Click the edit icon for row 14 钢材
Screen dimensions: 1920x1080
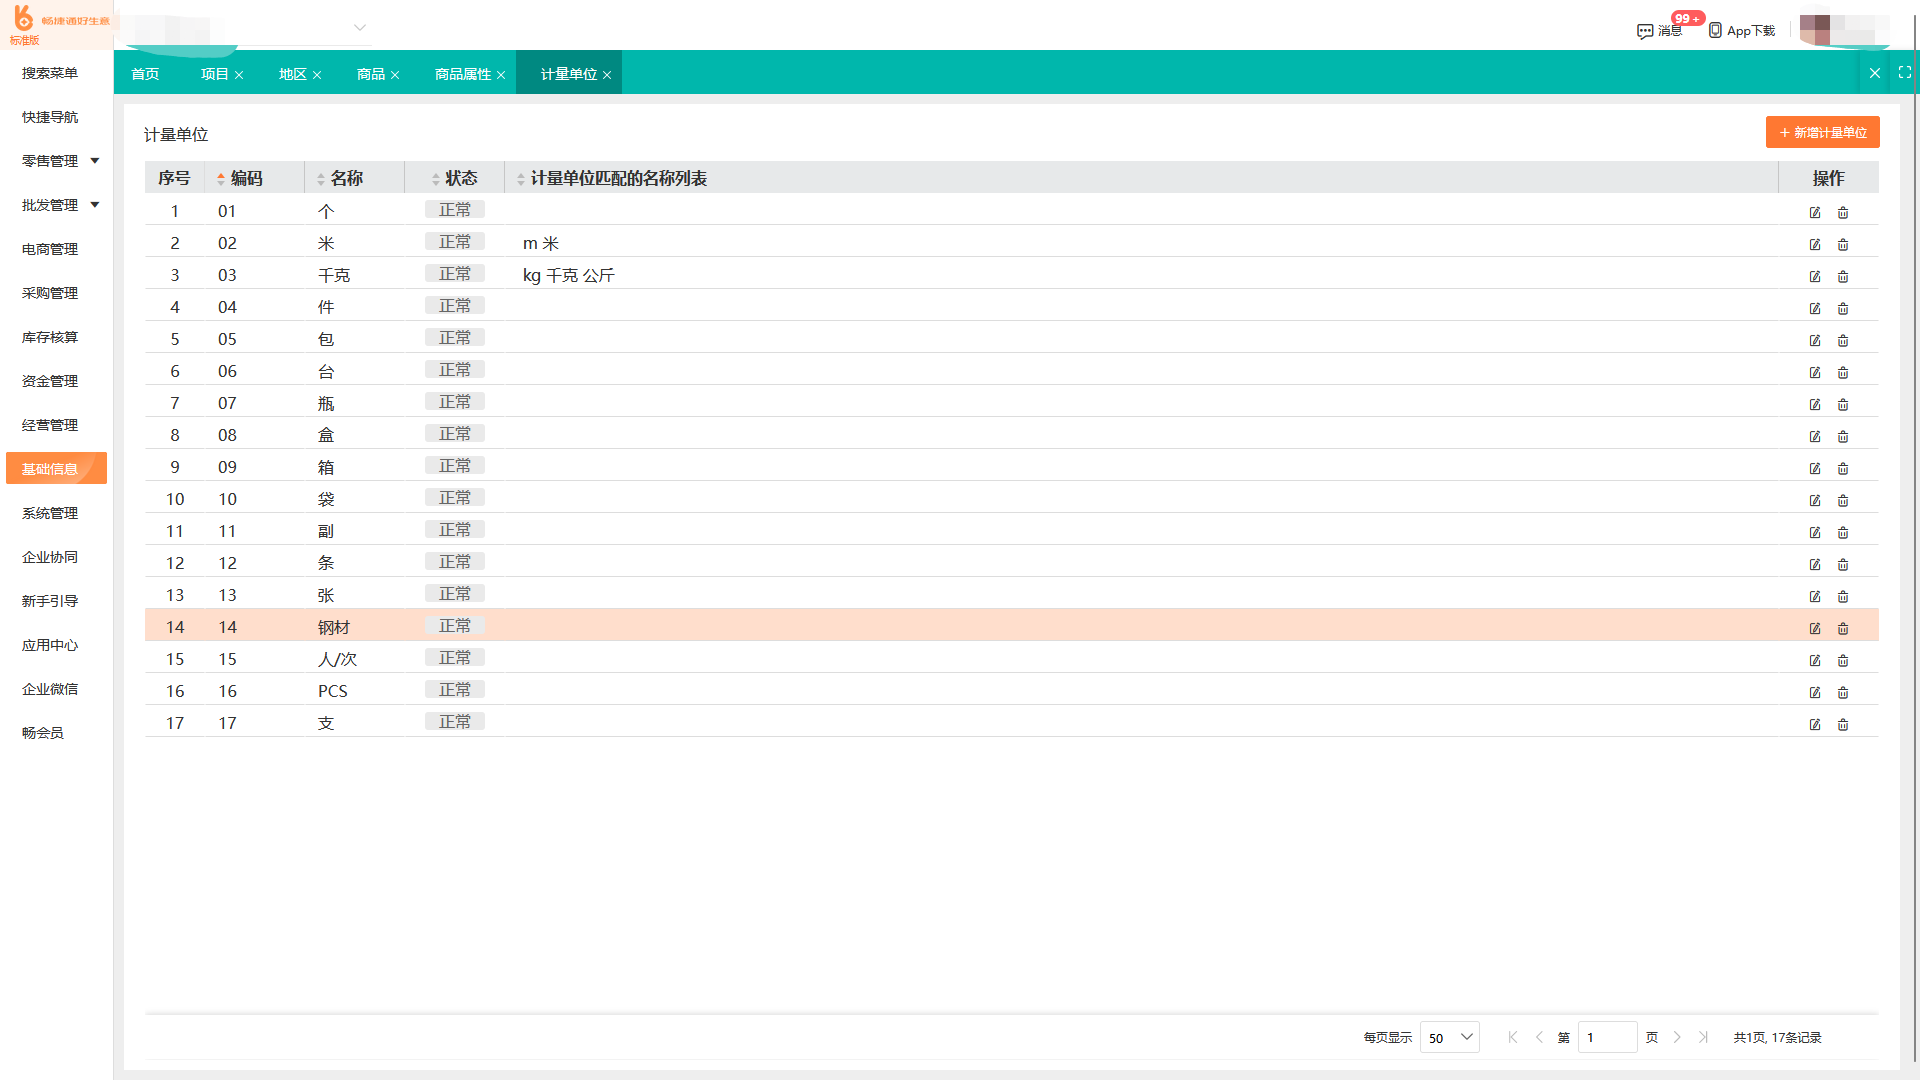pyautogui.click(x=1815, y=628)
